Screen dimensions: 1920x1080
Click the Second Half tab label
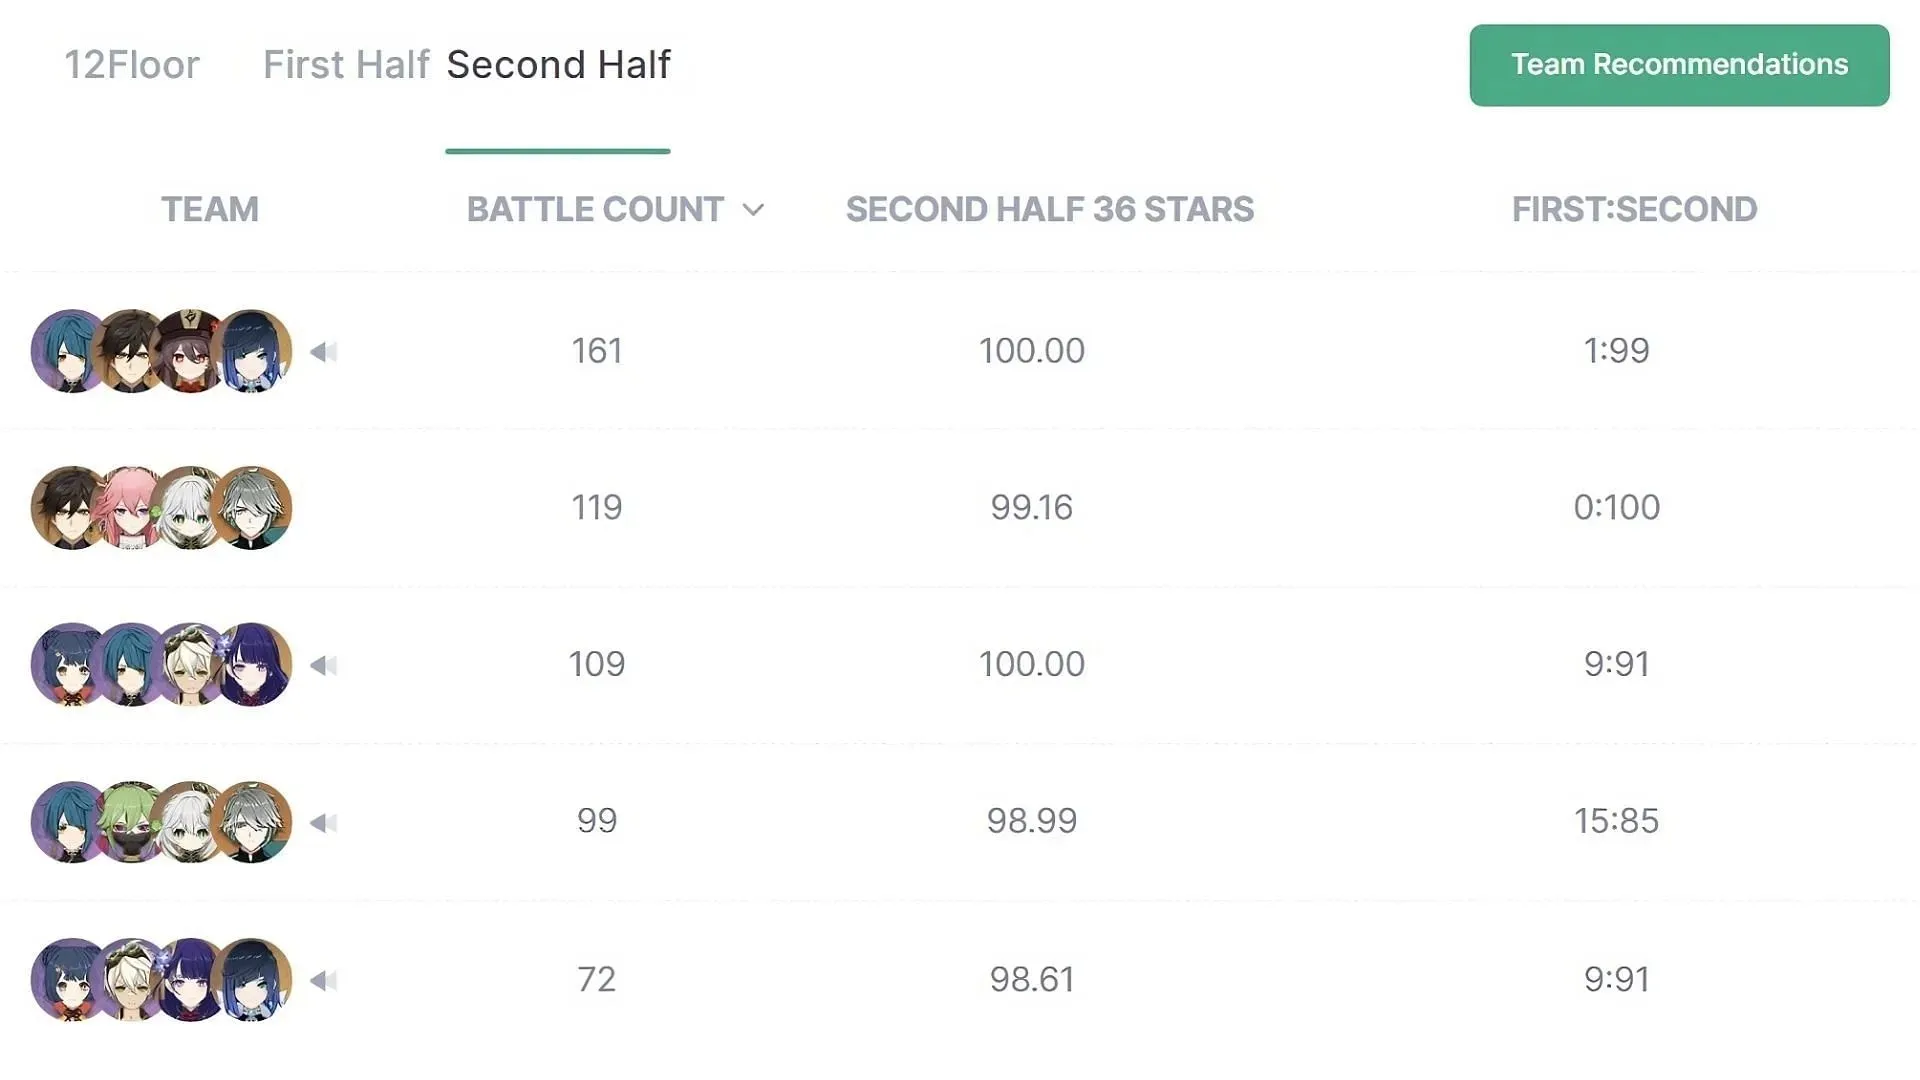[x=556, y=65]
